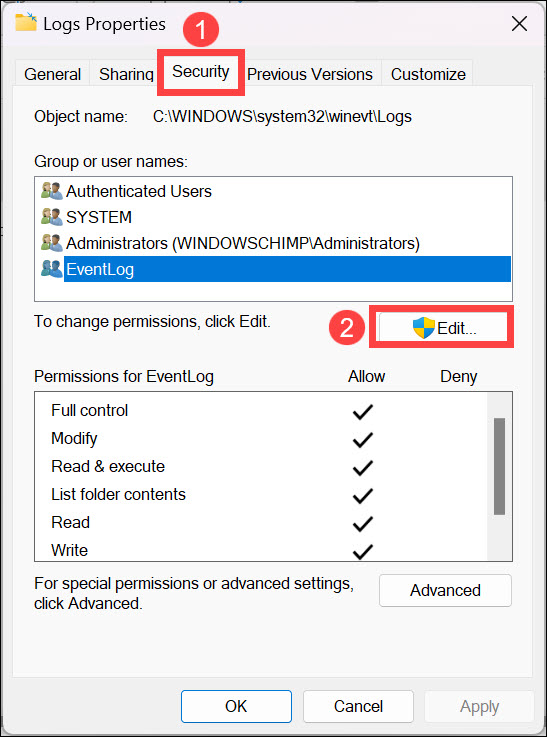Image resolution: width=547 pixels, height=737 pixels.
Task: Click the Full control permission row
Action: click(x=261, y=411)
